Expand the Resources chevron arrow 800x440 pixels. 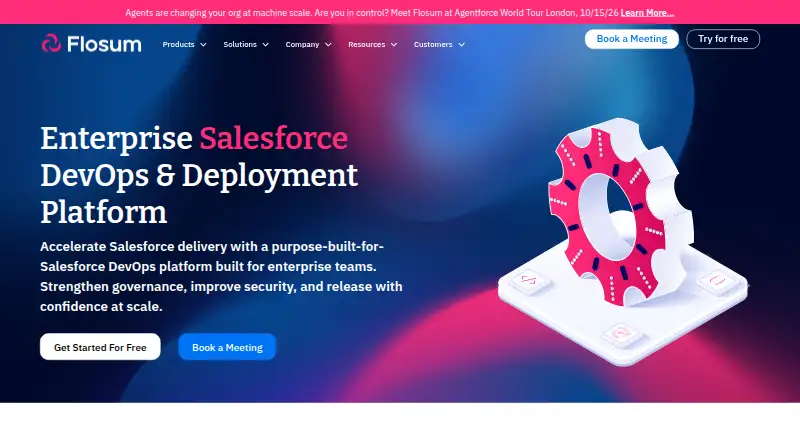pyautogui.click(x=394, y=45)
